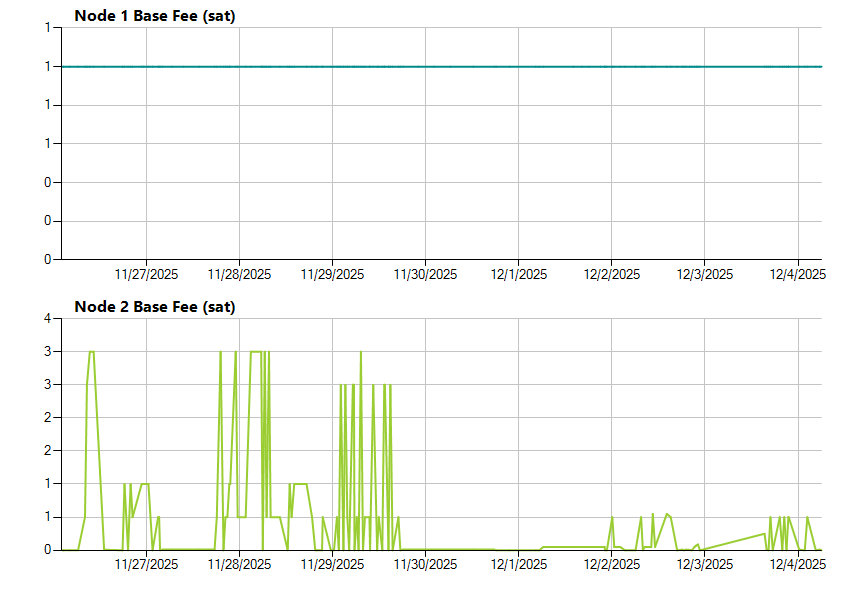
Task: Select 12/1/2025 label under Node 2 chart
Action: (x=518, y=565)
